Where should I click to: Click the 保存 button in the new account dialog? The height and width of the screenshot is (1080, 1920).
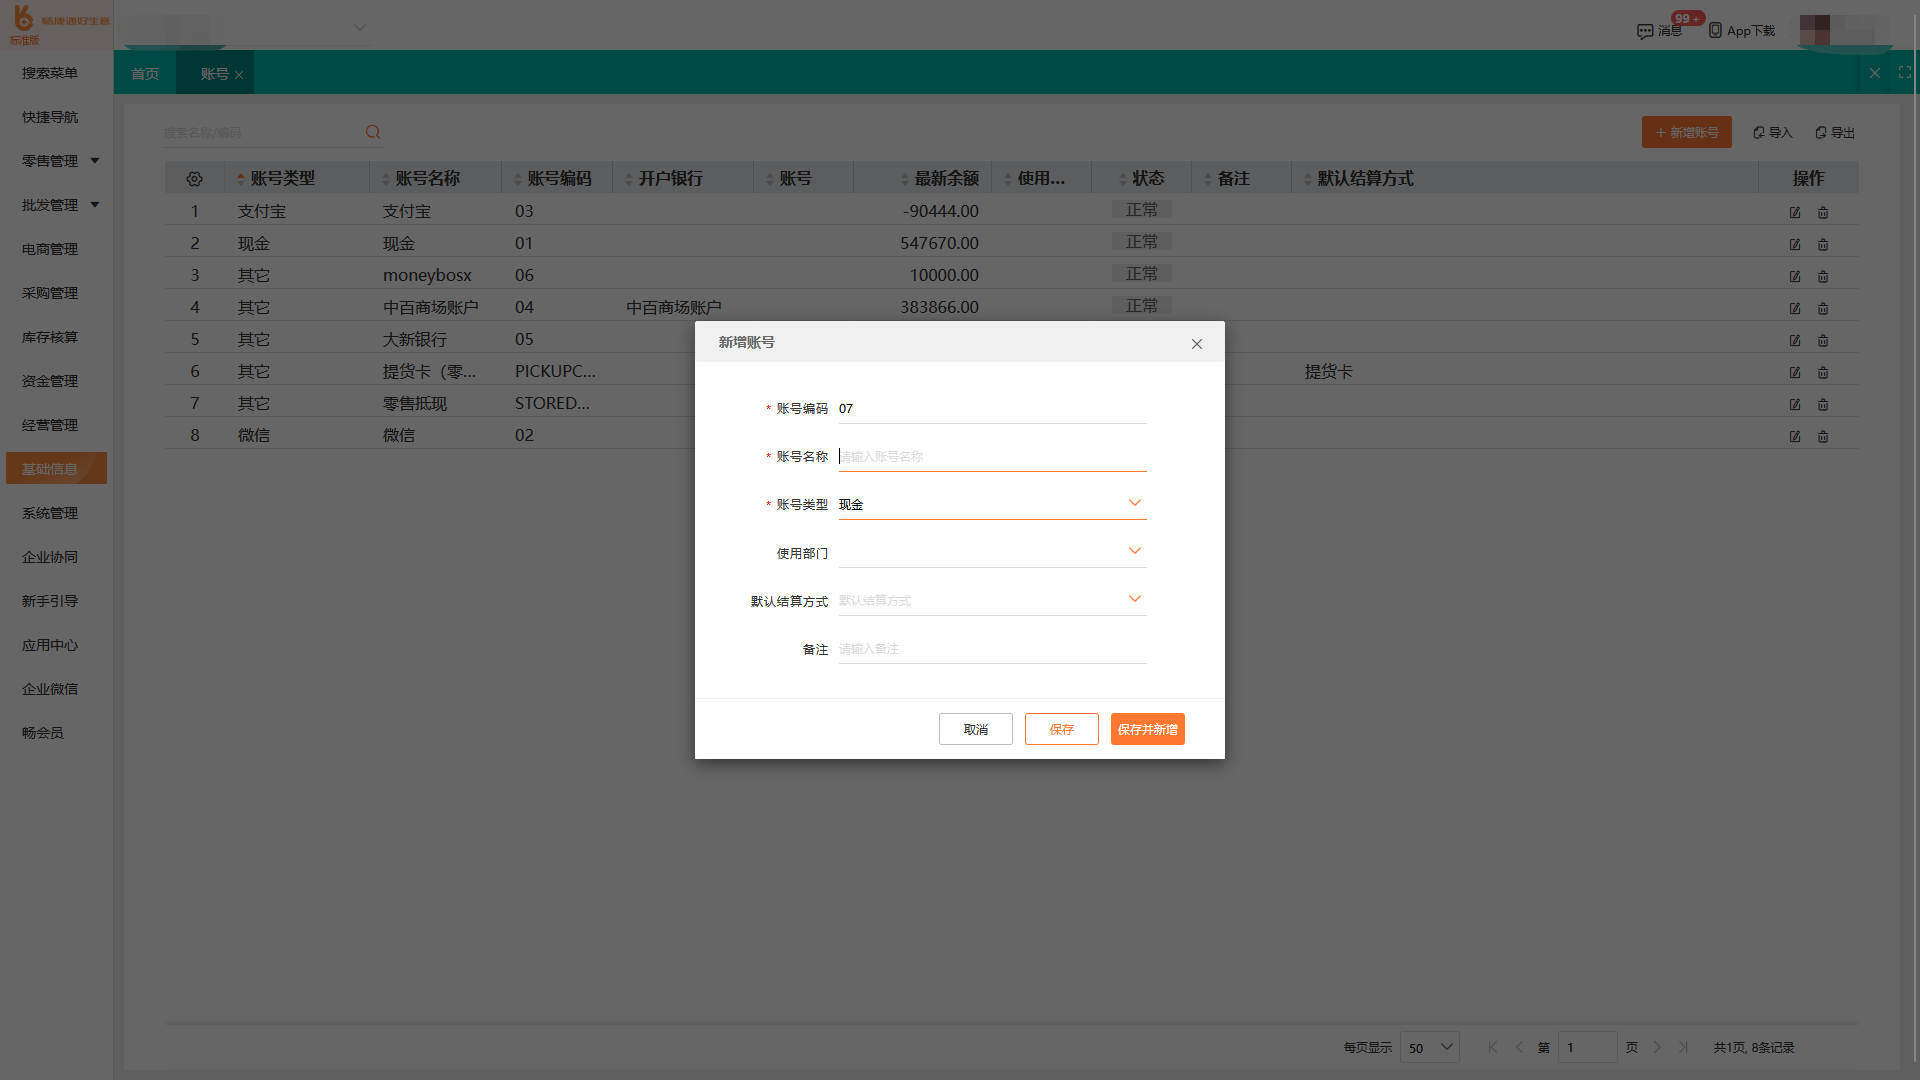pos(1062,729)
